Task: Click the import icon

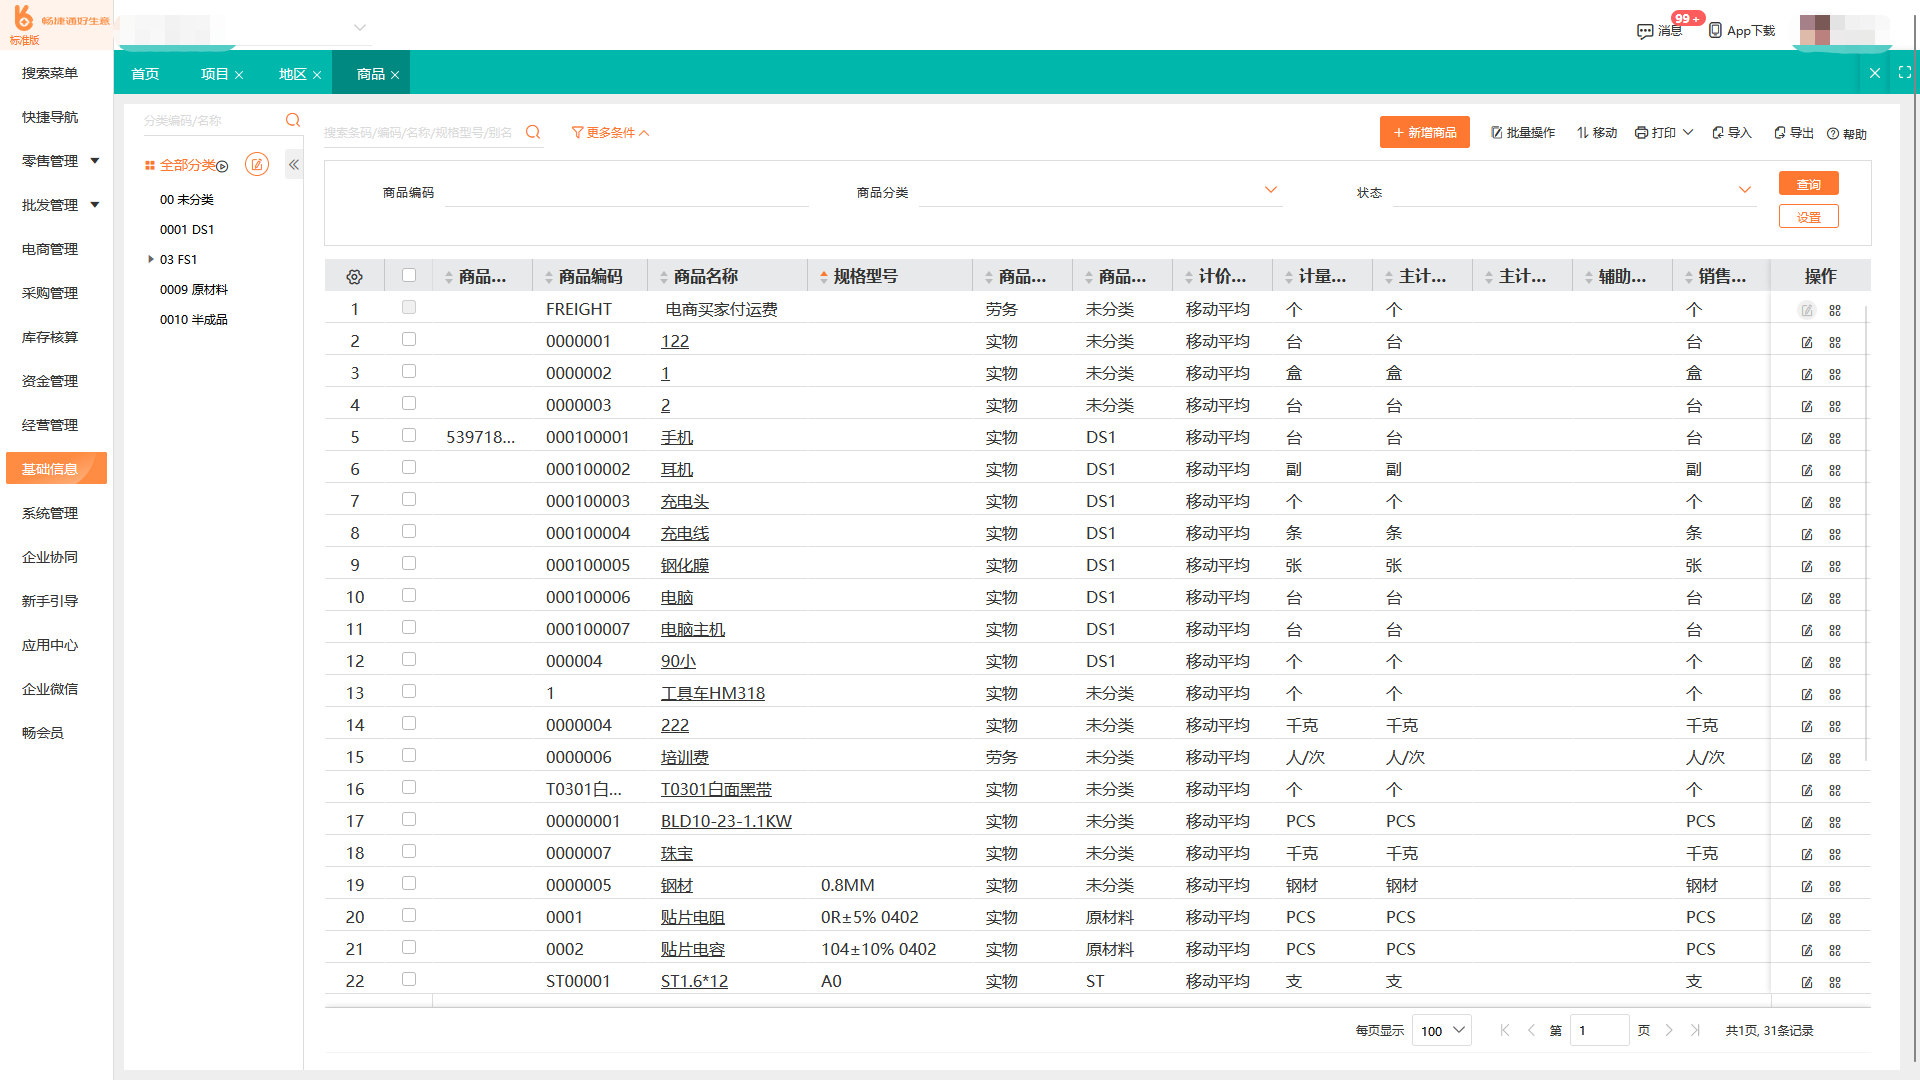Action: coord(1727,132)
